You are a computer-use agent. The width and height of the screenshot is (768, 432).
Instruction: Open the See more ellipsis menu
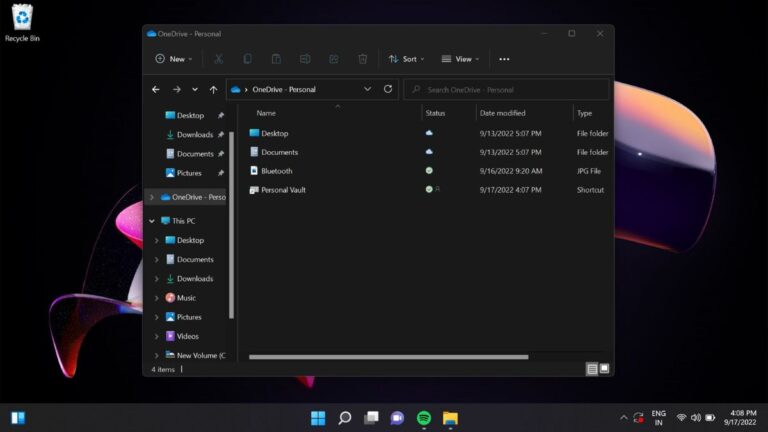point(504,59)
